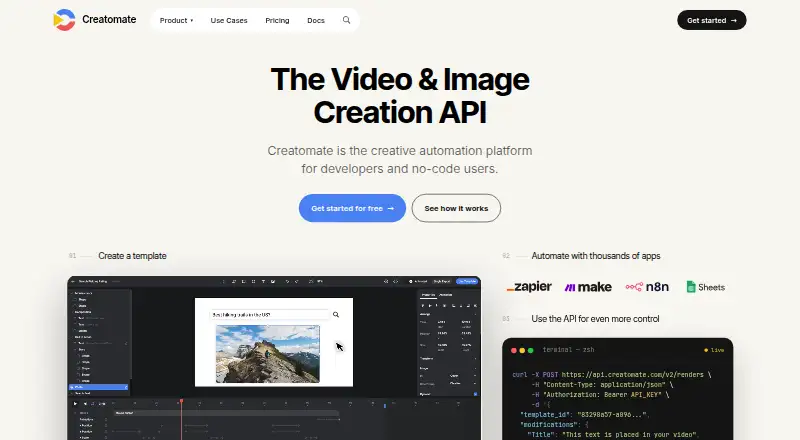The image size is (800, 440).
Task: Go to Use Cases in navigation
Action: [229, 20]
